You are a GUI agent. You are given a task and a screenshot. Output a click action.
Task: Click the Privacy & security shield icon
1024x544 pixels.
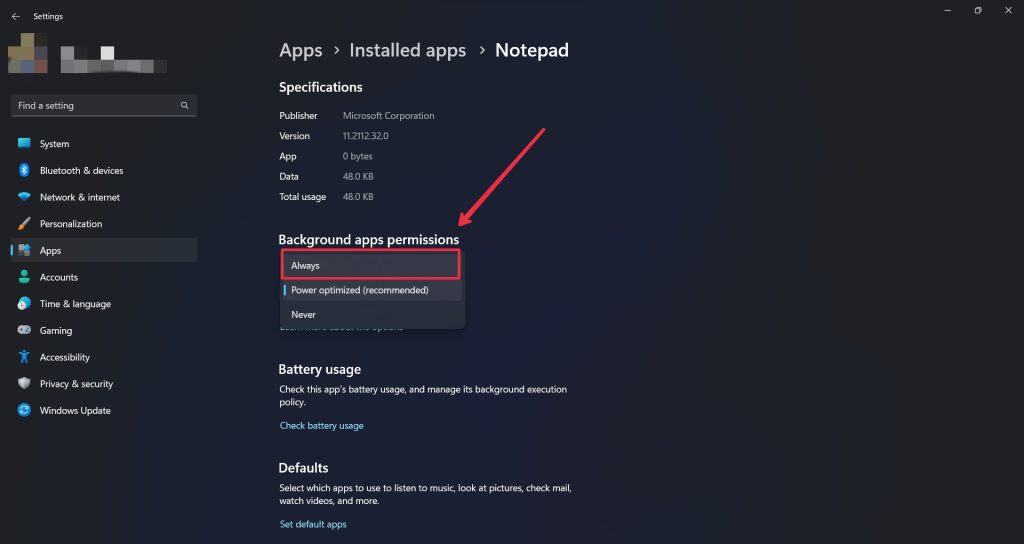click(x=24, y=383)
